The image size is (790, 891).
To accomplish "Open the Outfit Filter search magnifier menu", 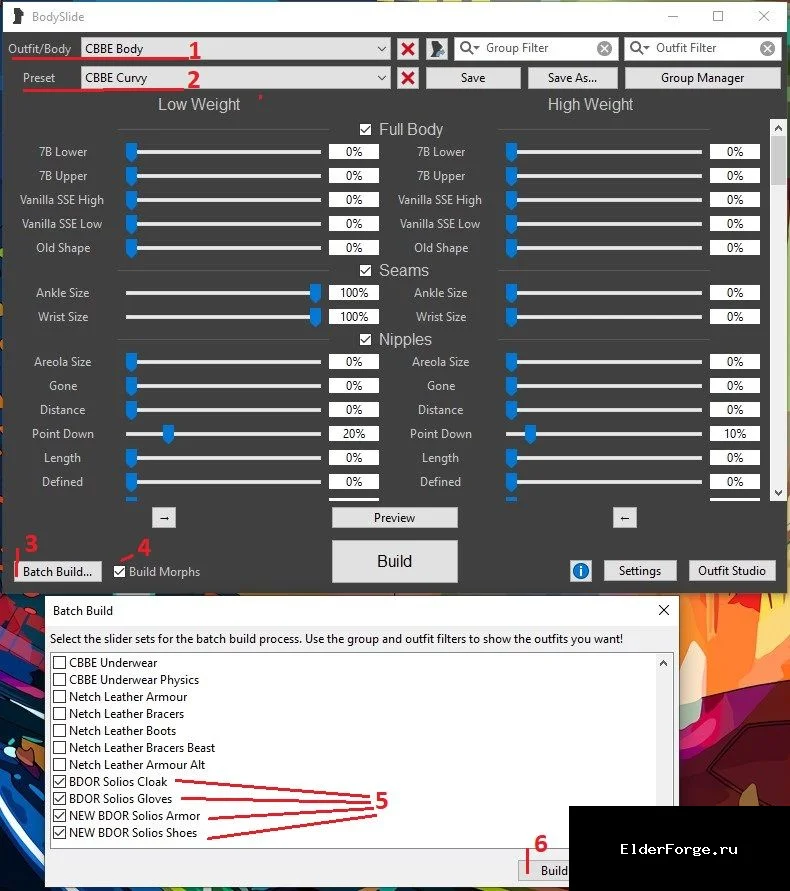I will 638,49.
